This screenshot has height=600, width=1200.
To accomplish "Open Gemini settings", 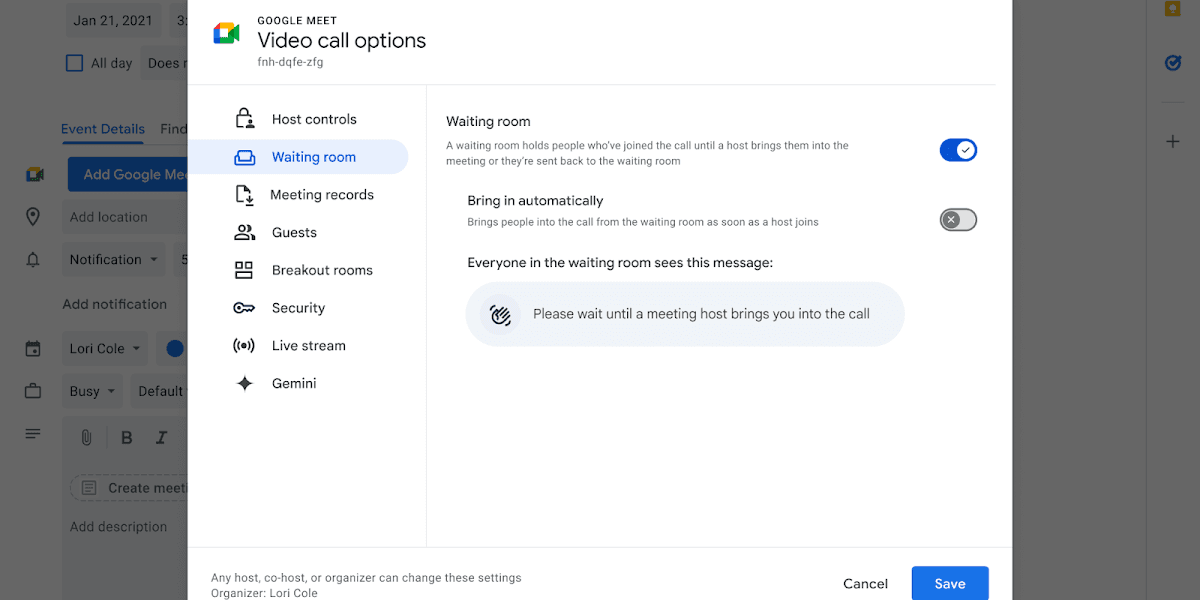I will click(294, 383).
